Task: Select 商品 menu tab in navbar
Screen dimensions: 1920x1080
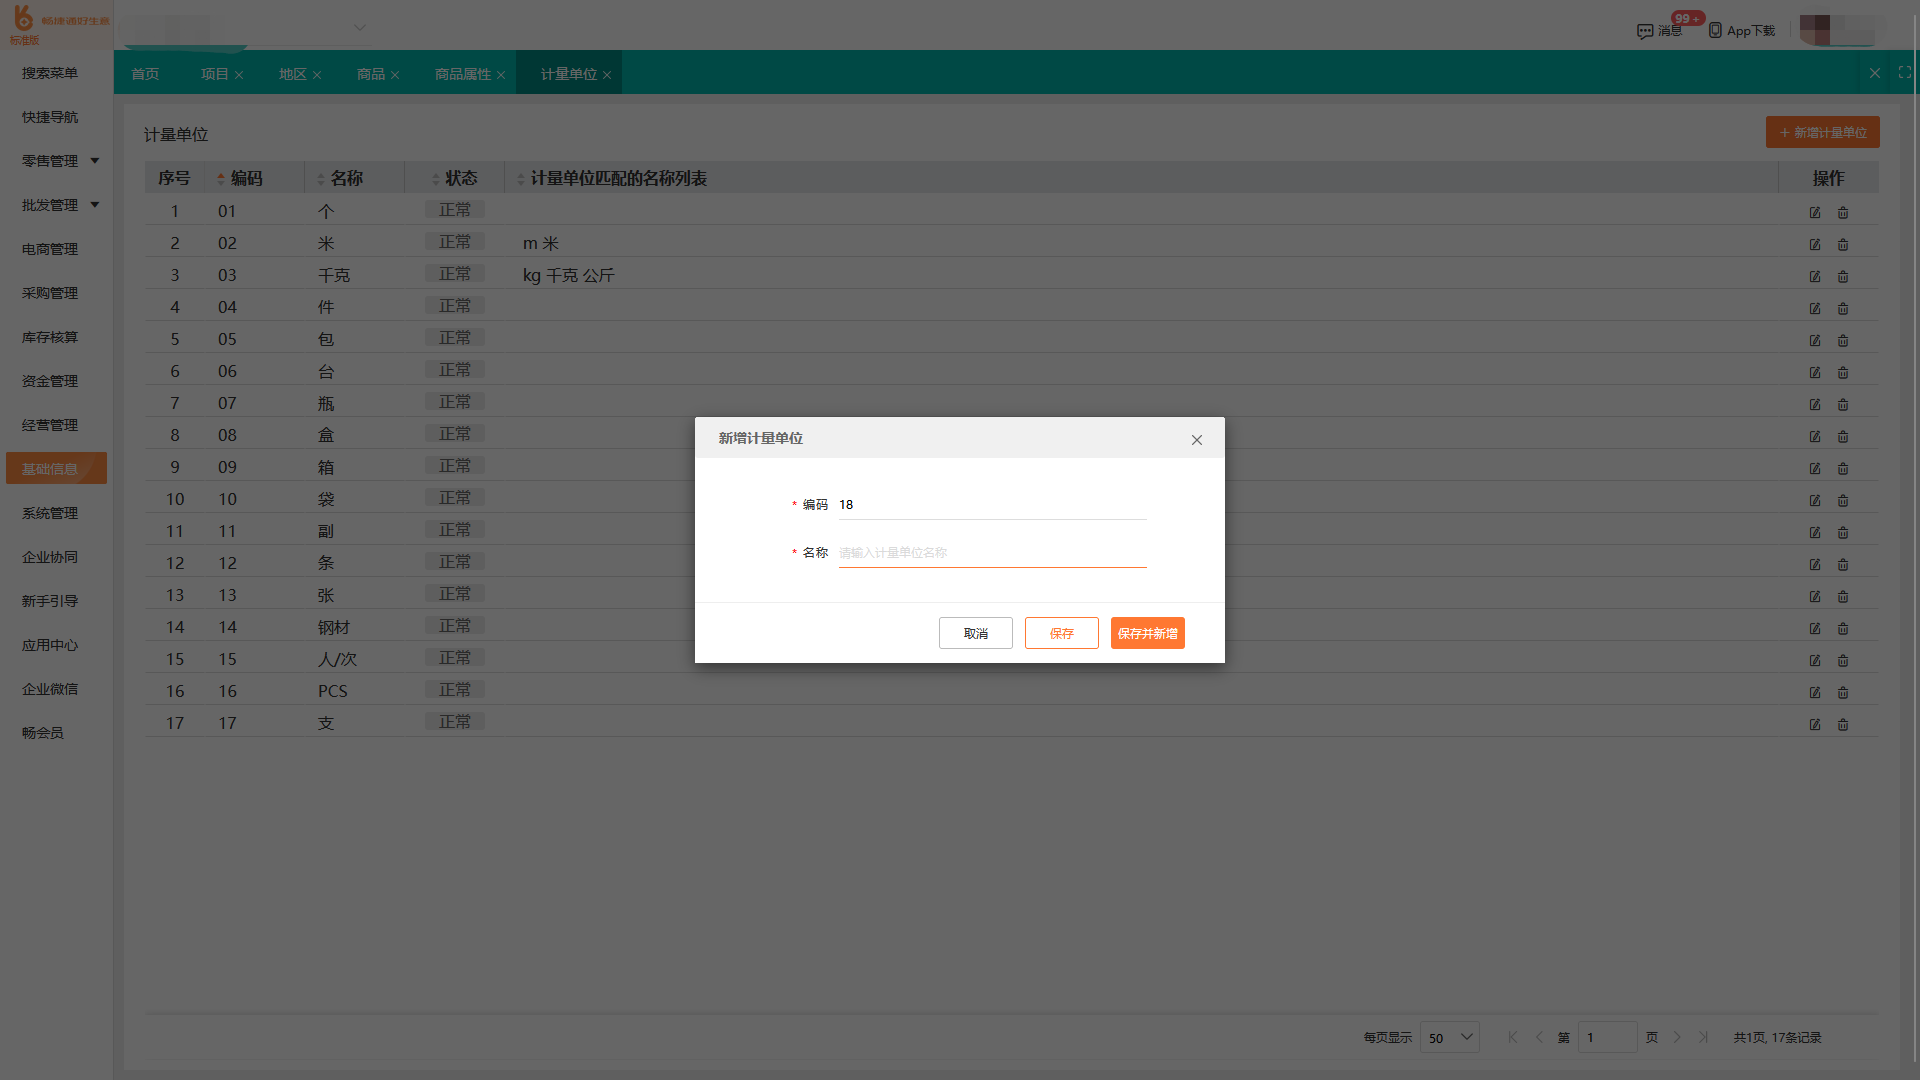Action: point(372,73)
